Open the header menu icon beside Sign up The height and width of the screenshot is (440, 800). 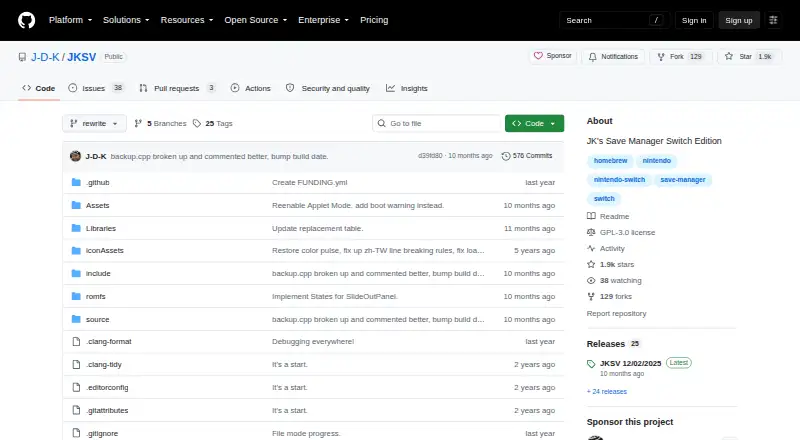tap(773, 20)
